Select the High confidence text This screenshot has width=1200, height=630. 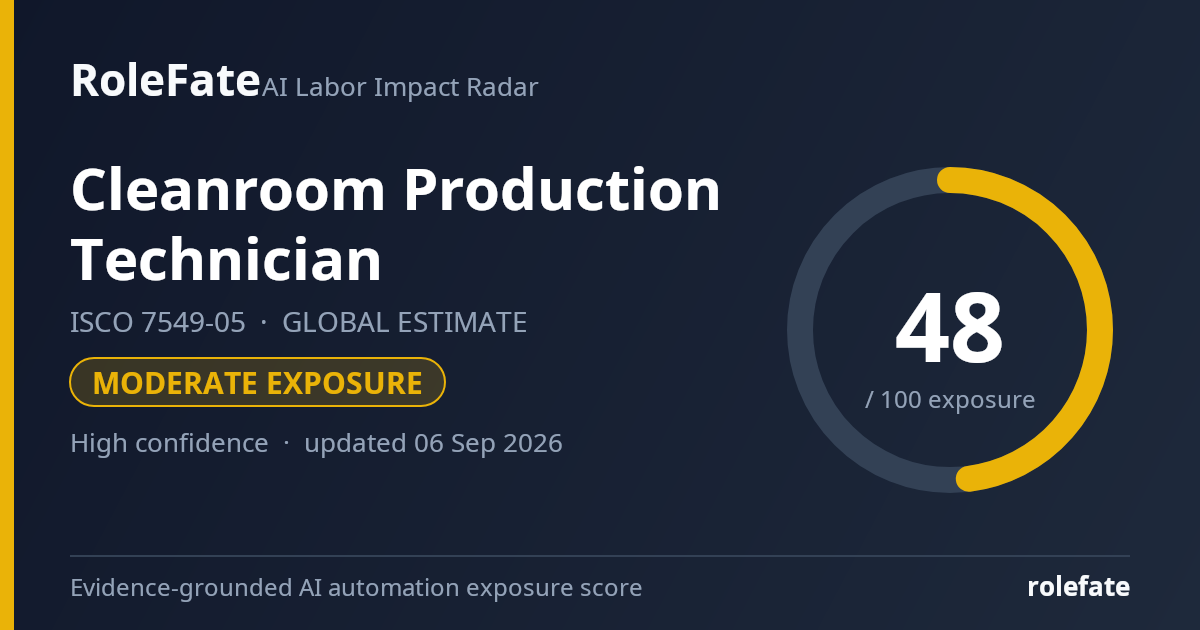click(x=169, y=443)
